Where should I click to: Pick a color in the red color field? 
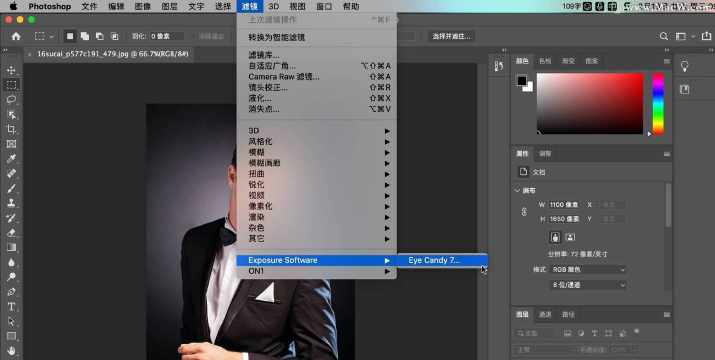(590, 104)
